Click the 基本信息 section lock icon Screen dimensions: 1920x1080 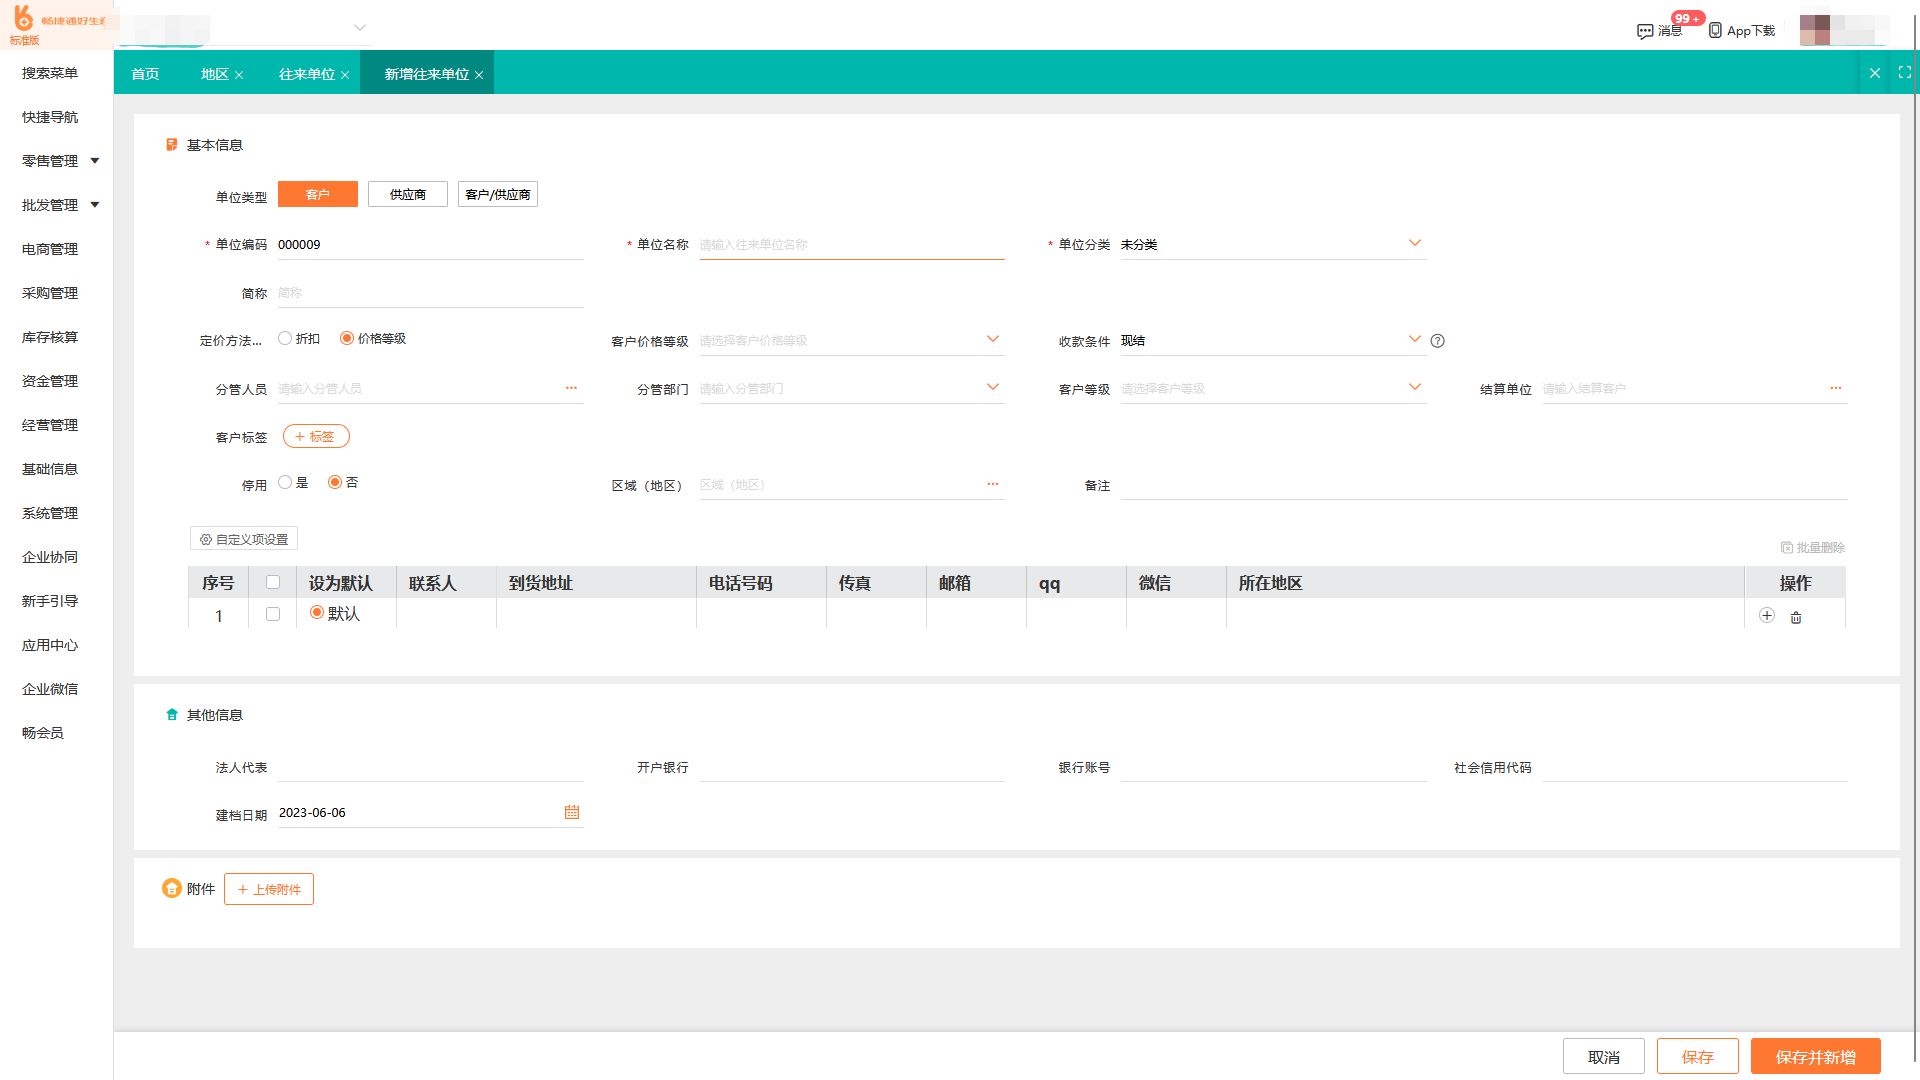click(x=171, y=145)
